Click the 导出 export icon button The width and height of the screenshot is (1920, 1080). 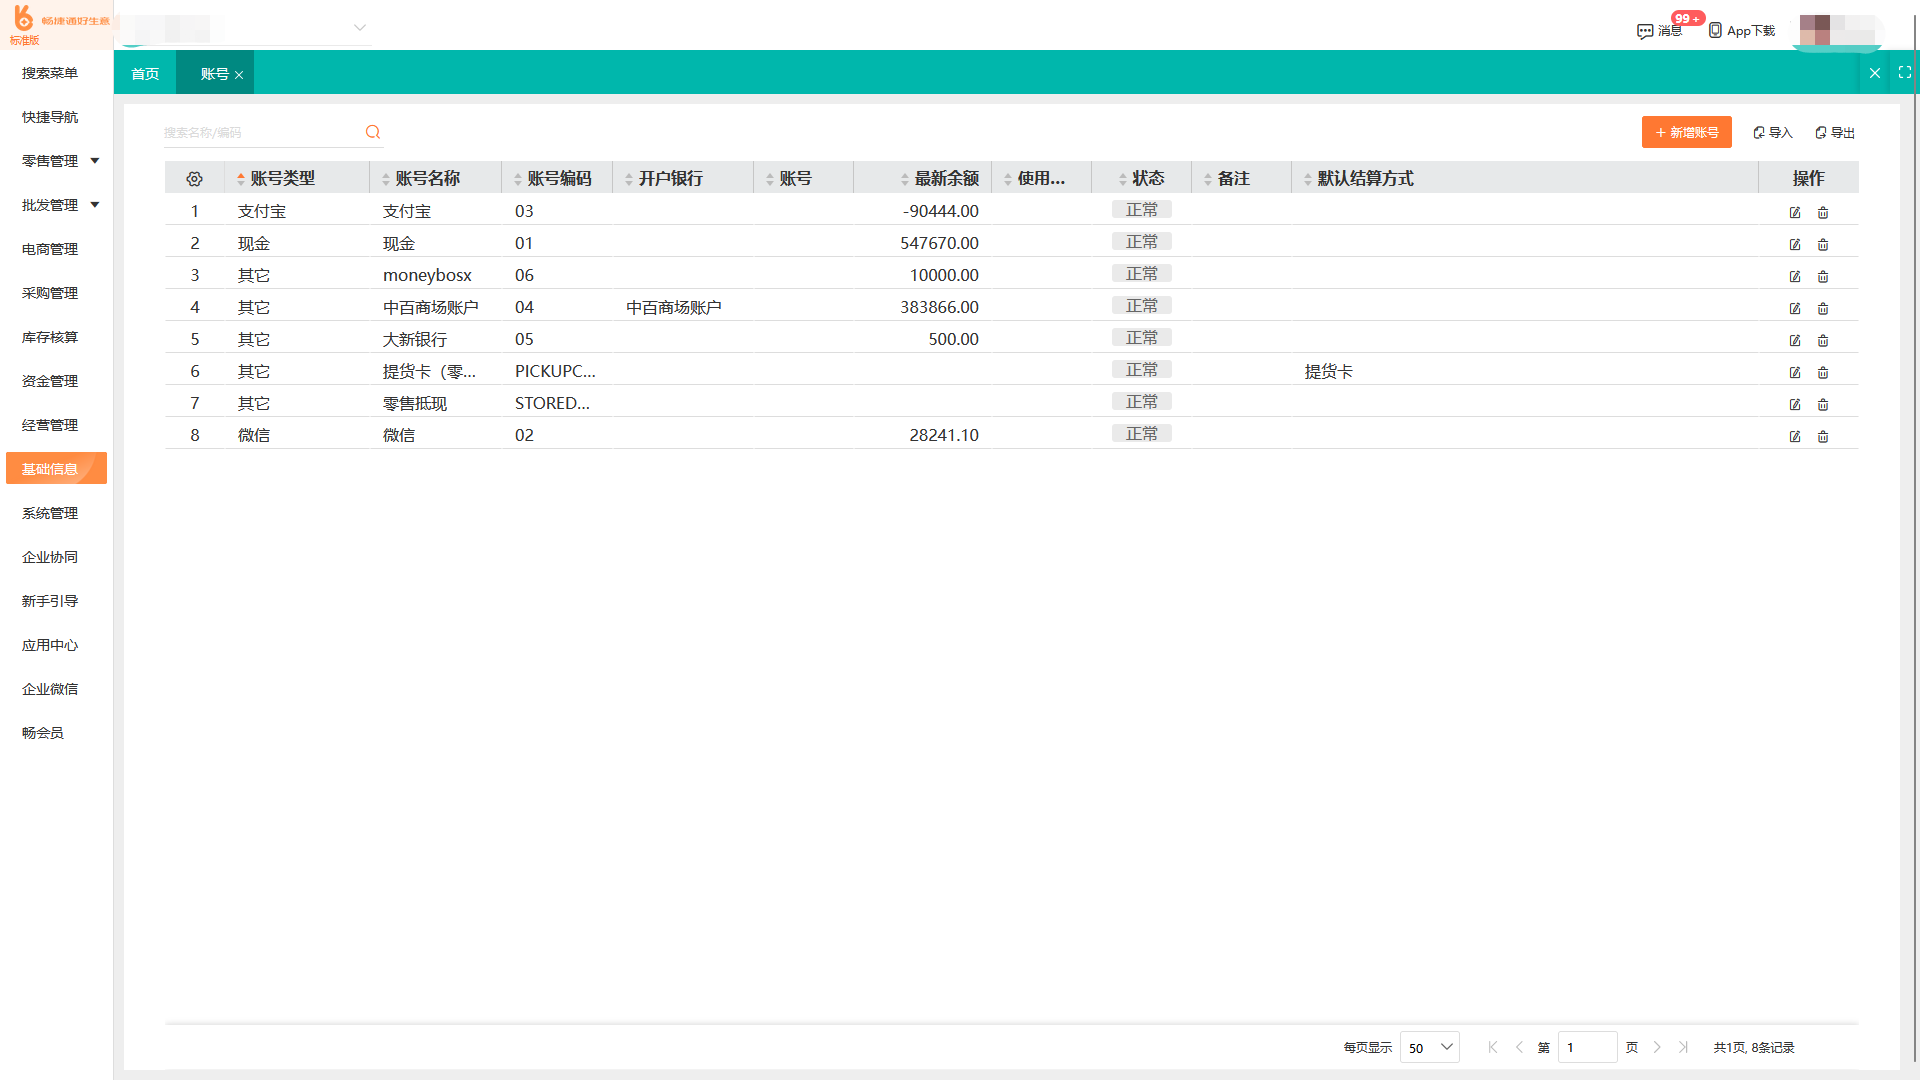click(1836, 132)
